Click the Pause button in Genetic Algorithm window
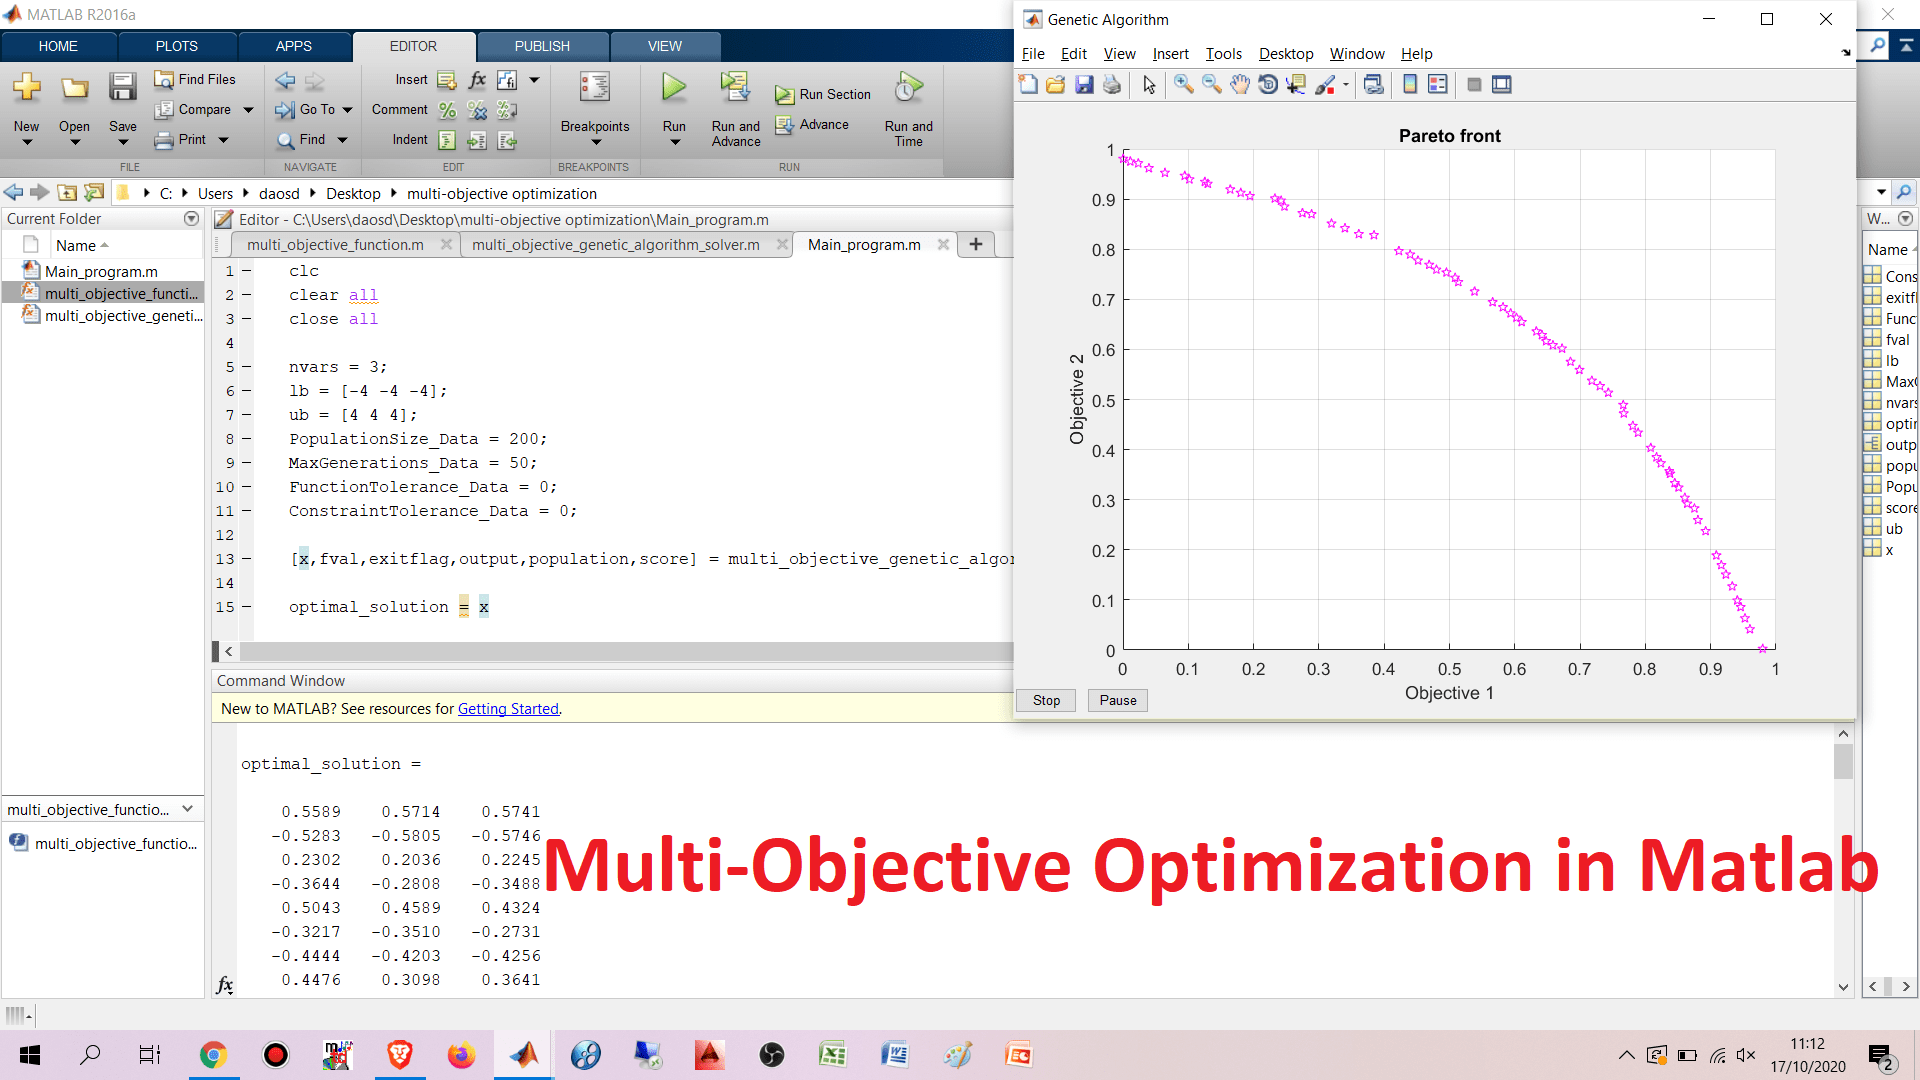 coord(1117,700)
